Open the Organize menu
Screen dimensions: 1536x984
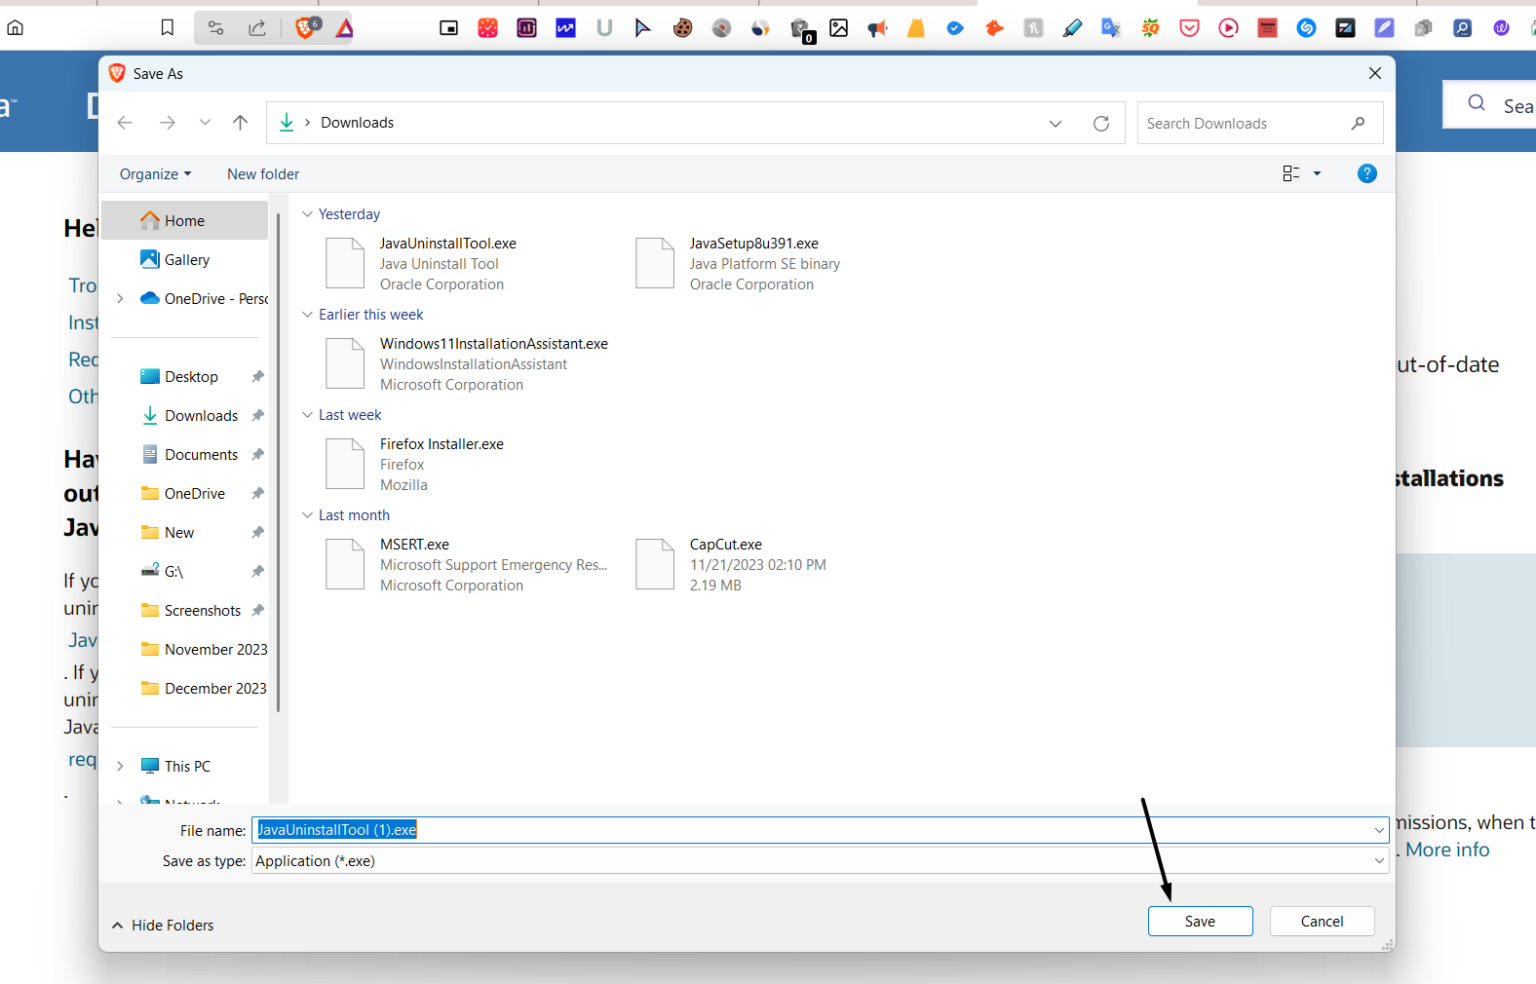tap(153, 173)
